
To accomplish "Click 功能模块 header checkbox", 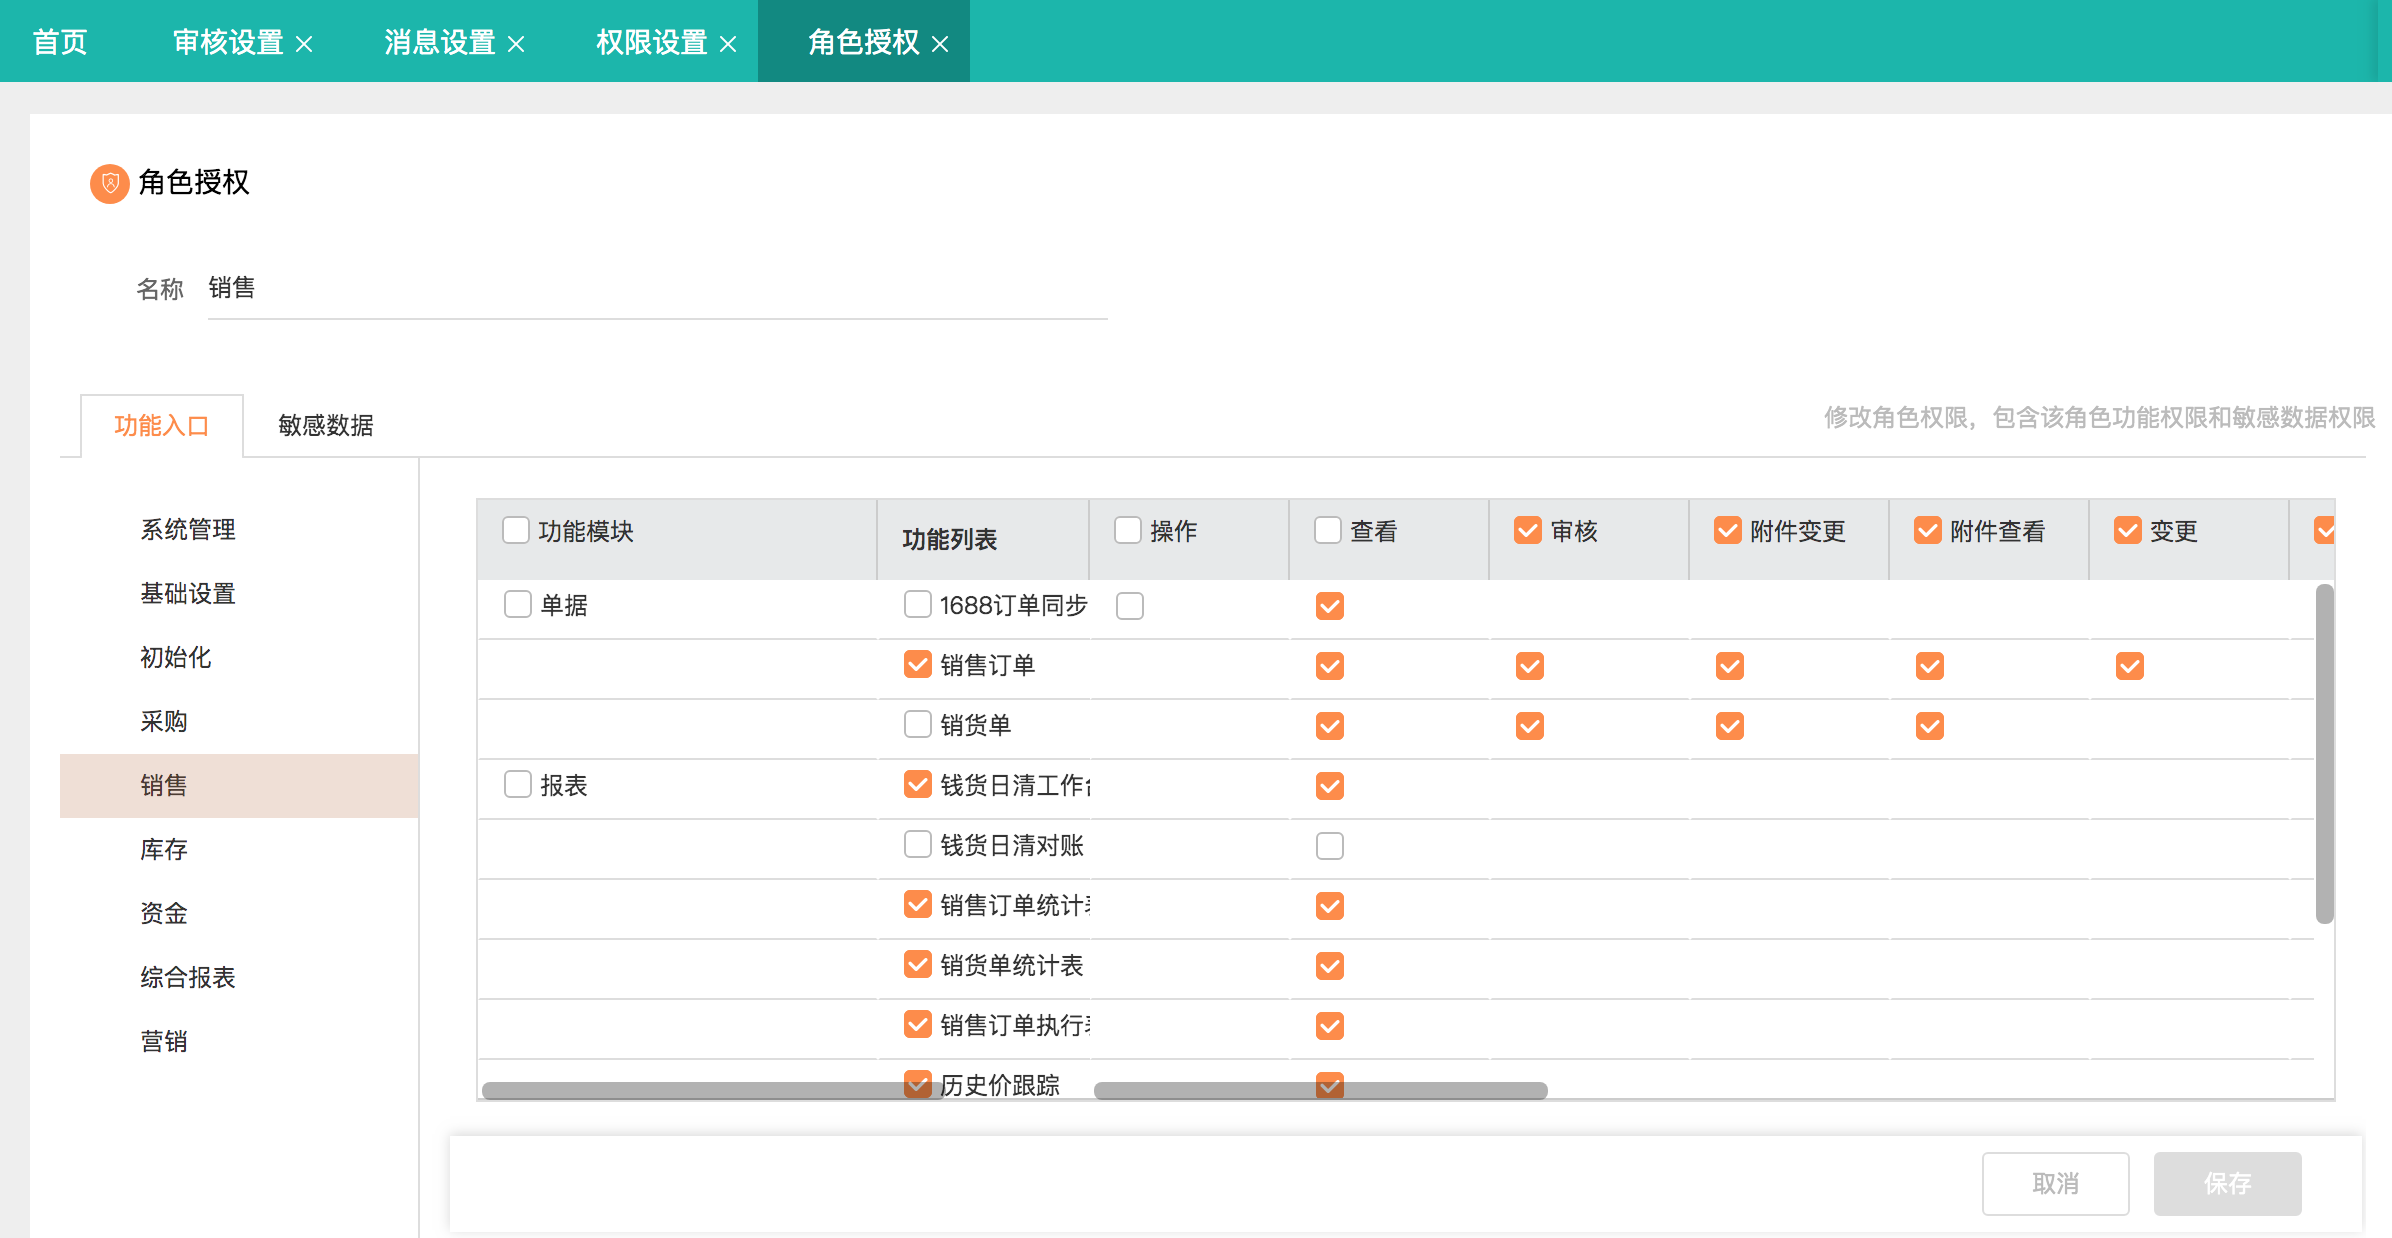I will coord(515,531).
